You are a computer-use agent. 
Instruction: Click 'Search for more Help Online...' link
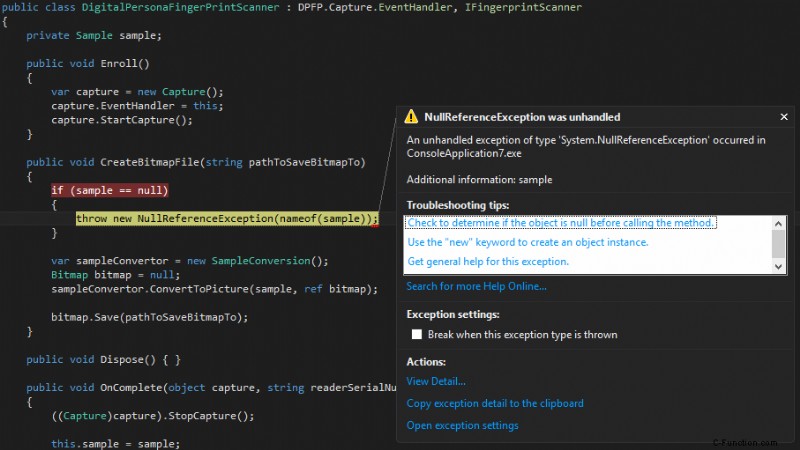[x=476, y=286]
